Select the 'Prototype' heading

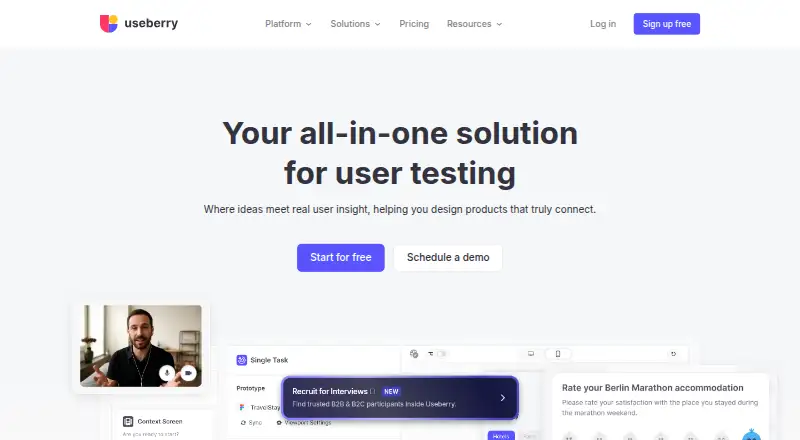pos(251,388)
